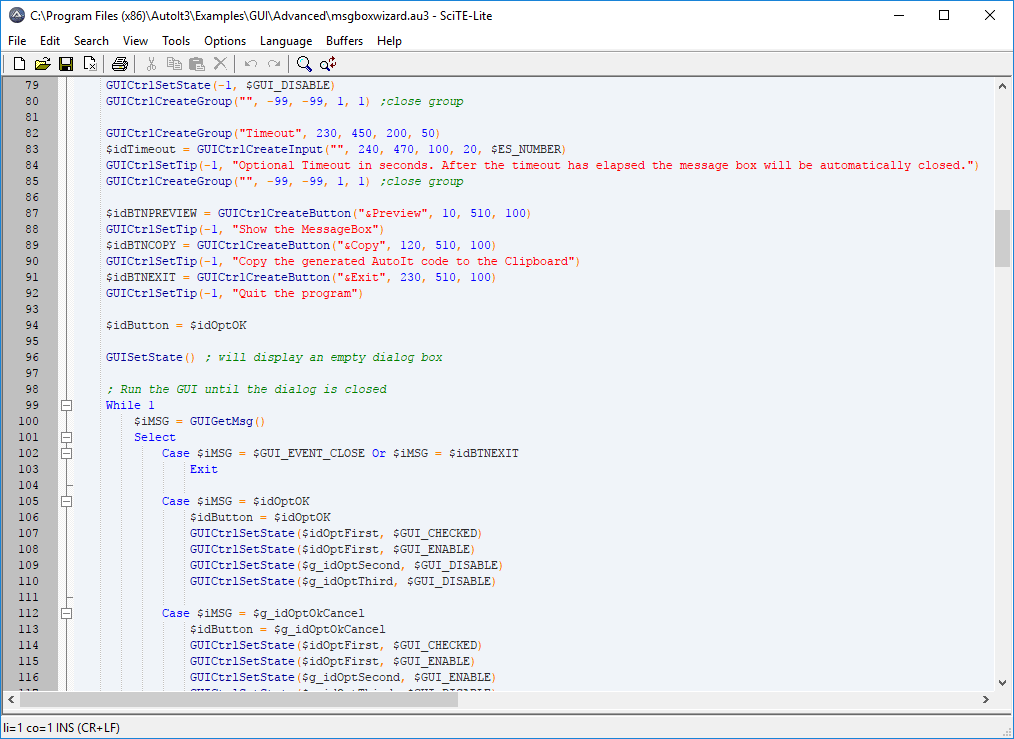Copy text using the toolbar icon
This screenshot has height=739, width=1014.
(x=174, y=63)
